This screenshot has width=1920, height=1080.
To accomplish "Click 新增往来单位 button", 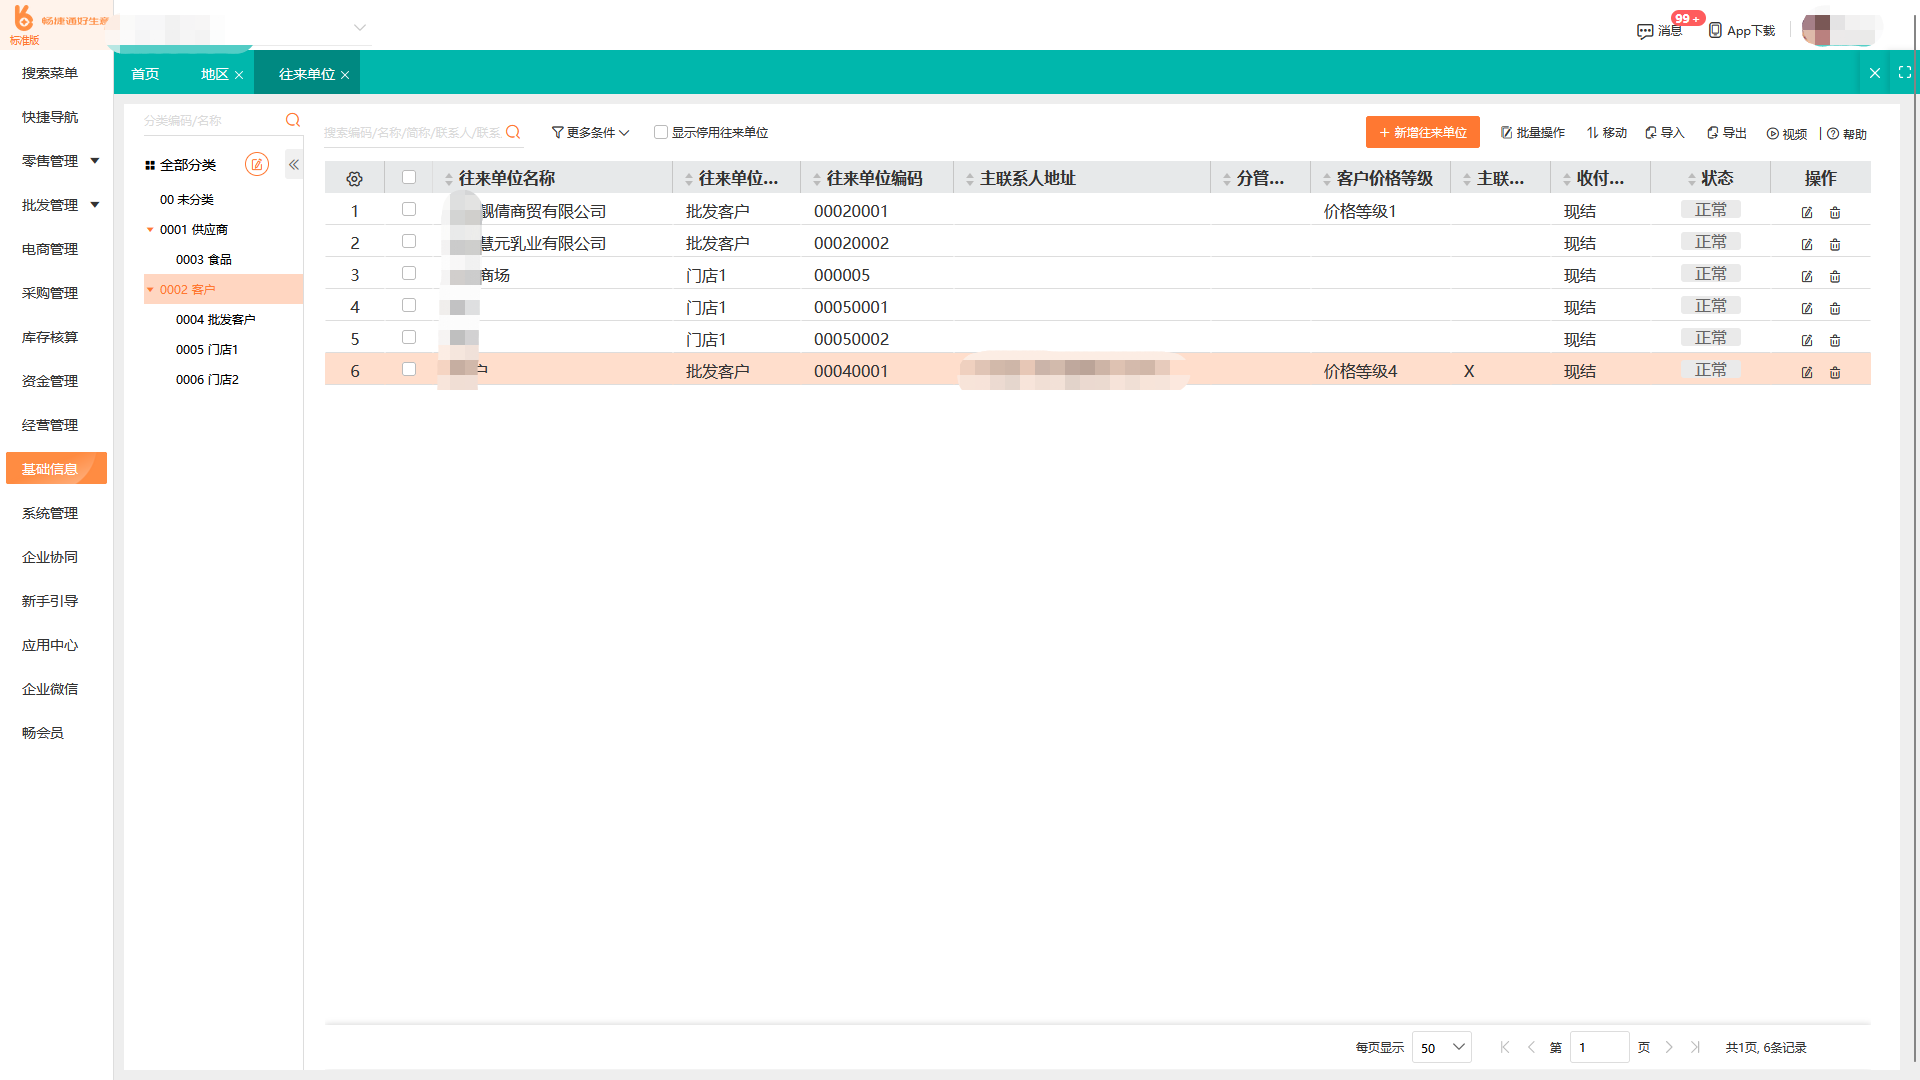I will (x=1425, y=131).
